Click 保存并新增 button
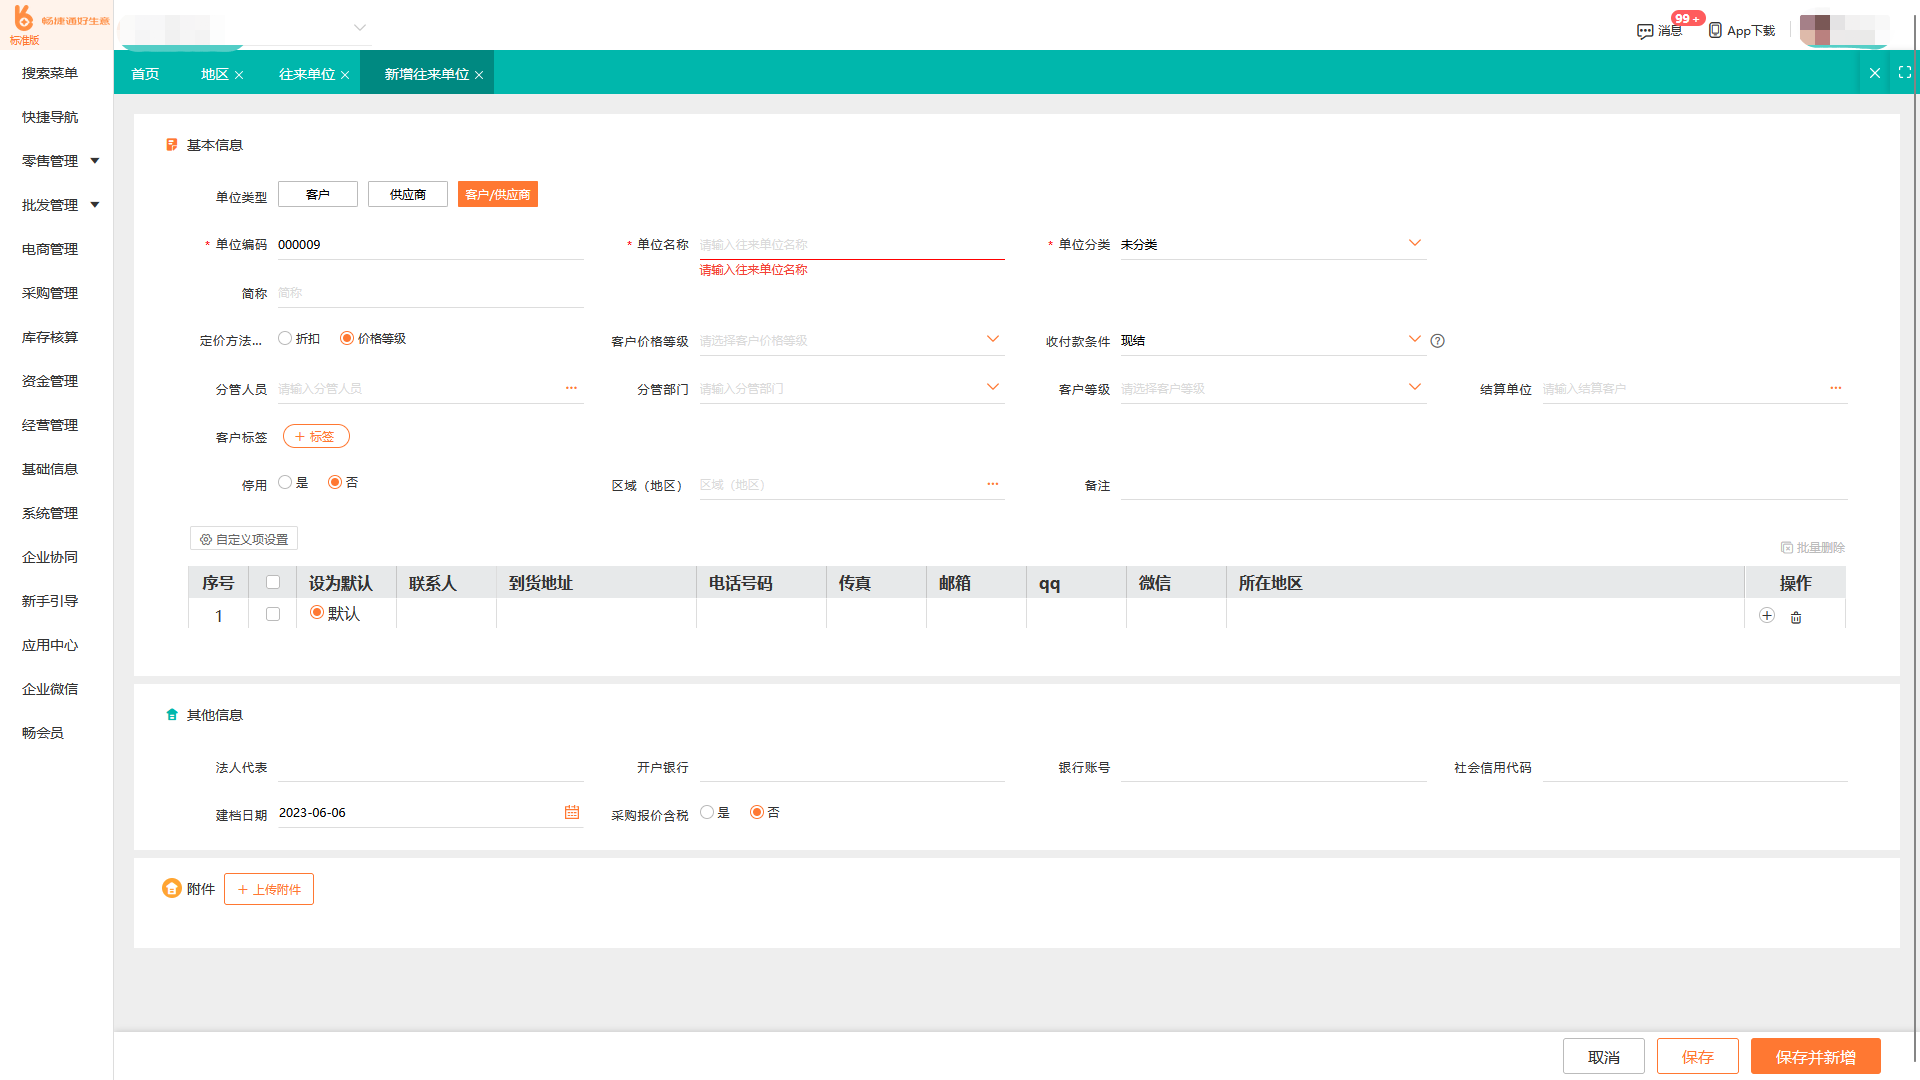This screenshot has height=1080, width=1920. (x=1812, y=1055)
